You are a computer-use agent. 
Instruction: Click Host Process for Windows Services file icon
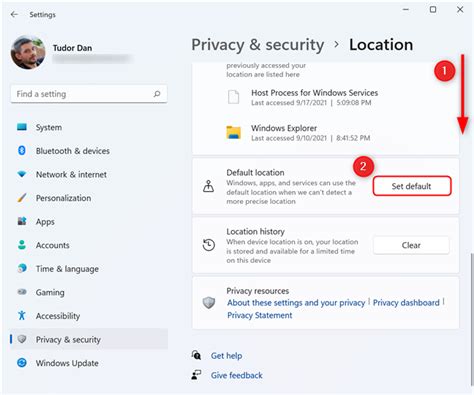[233, 97]
